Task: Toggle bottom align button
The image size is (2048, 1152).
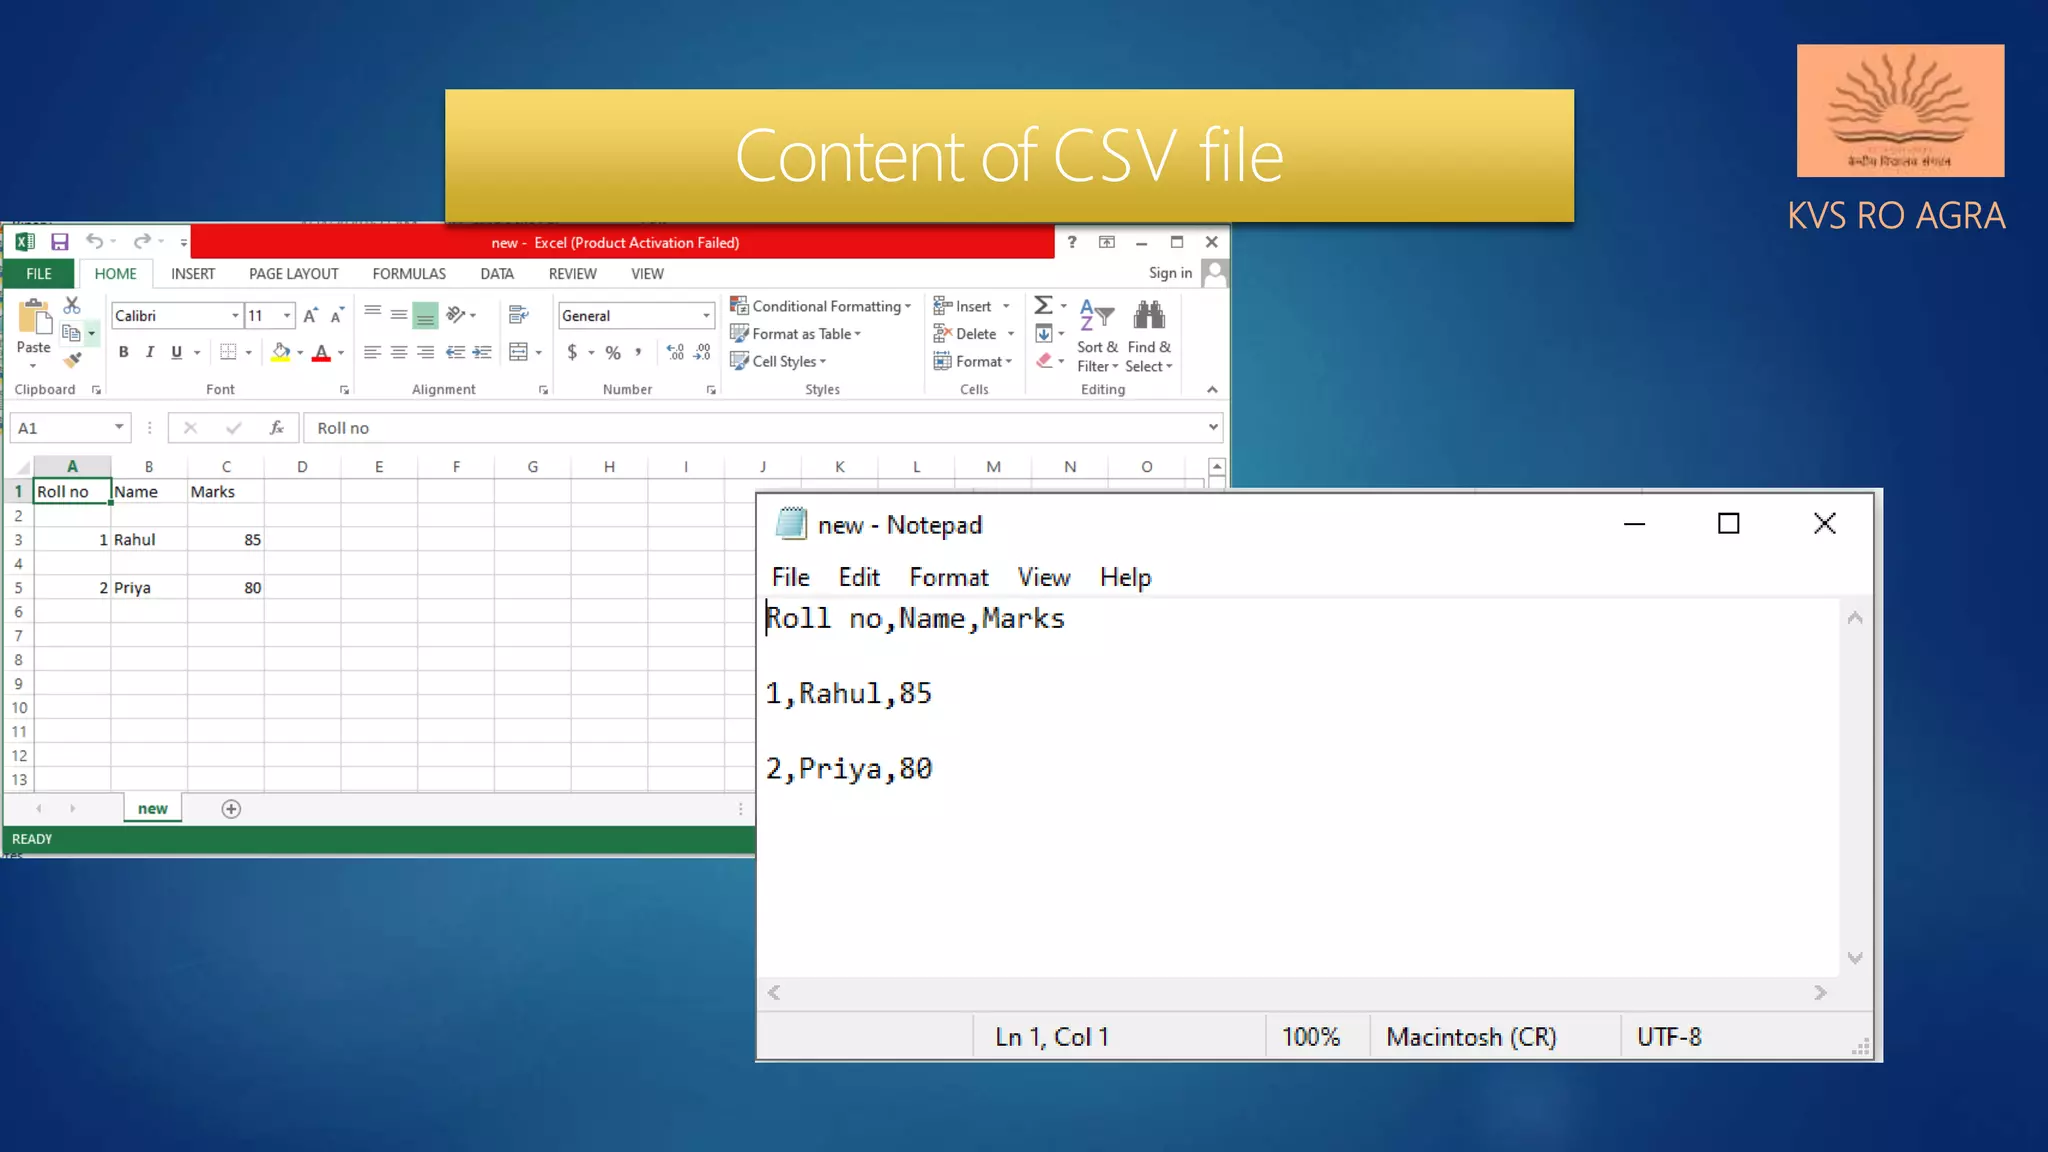Action: [425, 316]
